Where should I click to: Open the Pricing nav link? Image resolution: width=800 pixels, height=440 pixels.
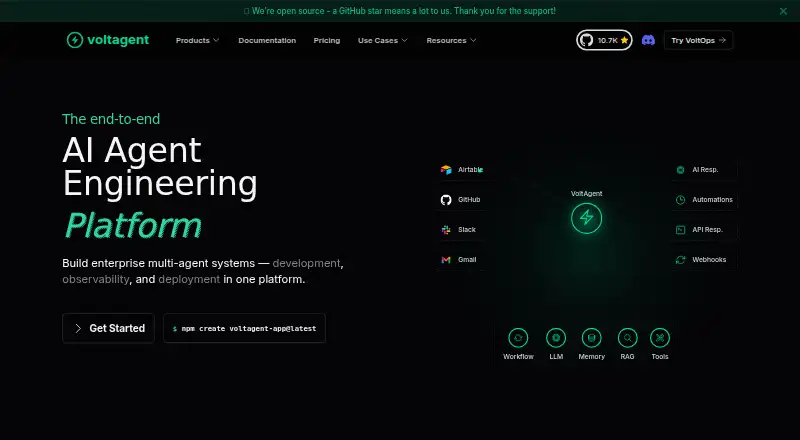[327, 40]
